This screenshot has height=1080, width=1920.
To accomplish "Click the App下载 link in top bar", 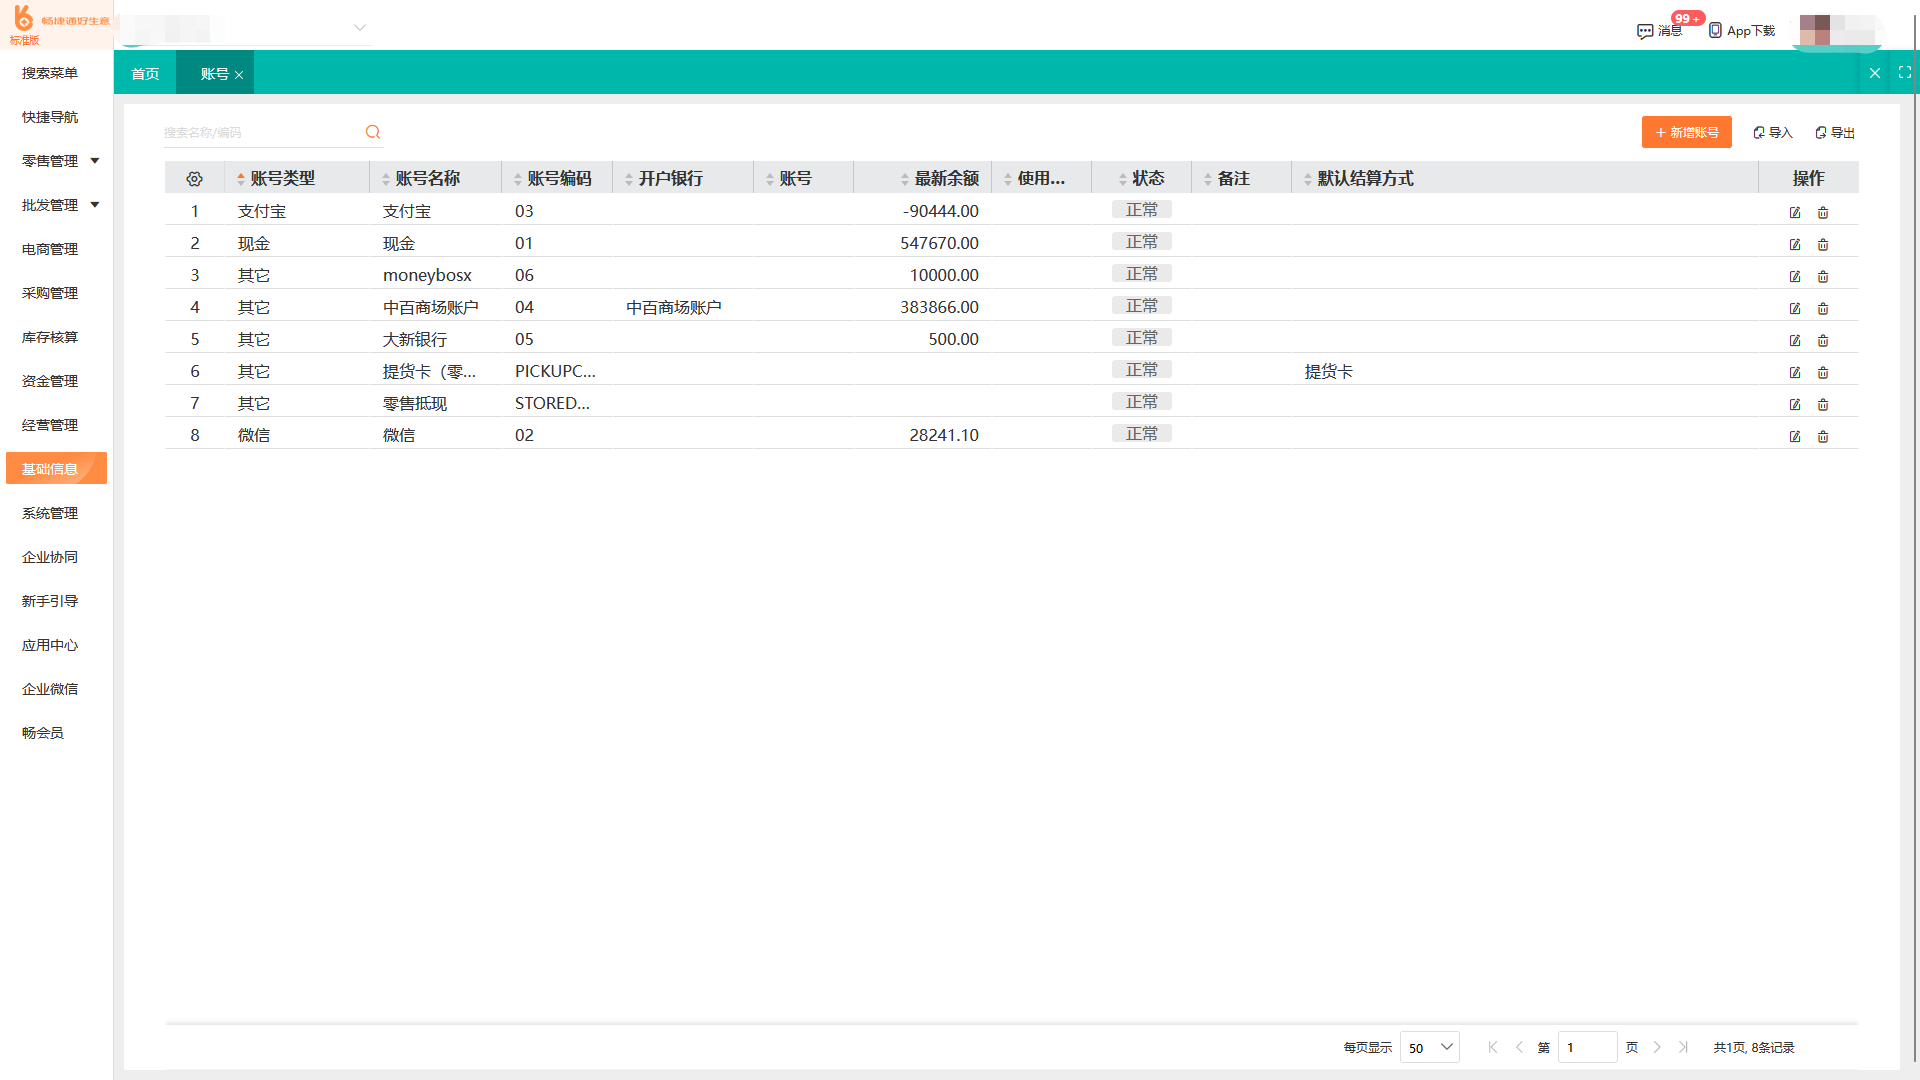I will coord(1741,29).
